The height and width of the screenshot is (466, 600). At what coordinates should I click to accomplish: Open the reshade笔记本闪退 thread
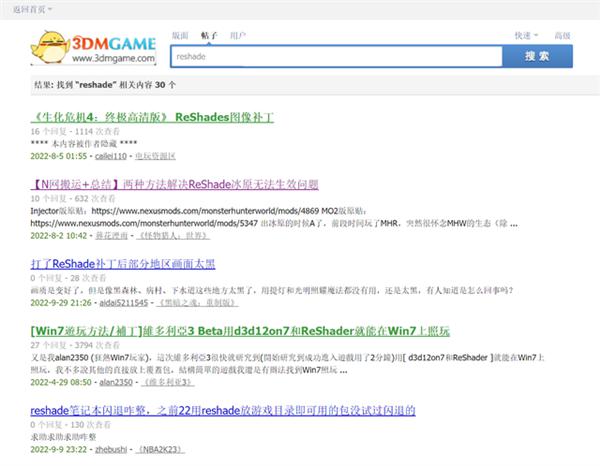(x=222, y=410)
